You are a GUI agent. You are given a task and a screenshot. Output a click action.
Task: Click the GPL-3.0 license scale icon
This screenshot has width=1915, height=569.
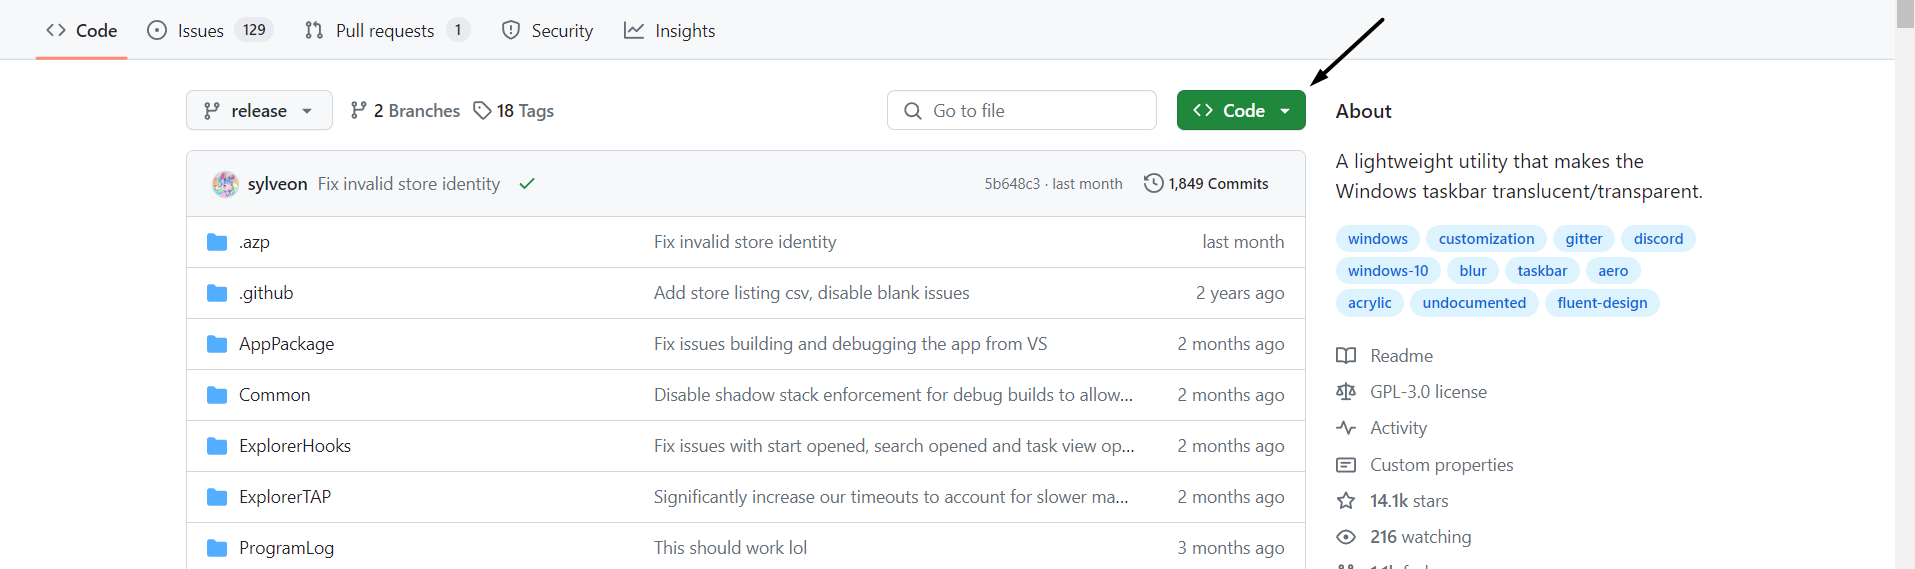tap(1346, 392)
